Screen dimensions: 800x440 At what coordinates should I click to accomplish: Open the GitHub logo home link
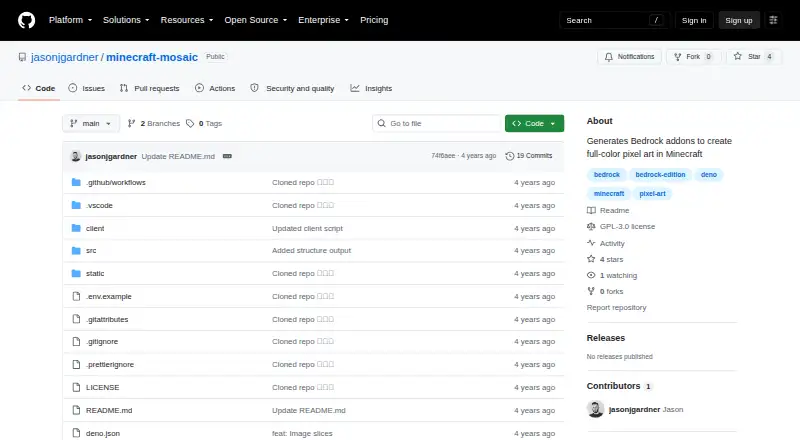(27, 20)
